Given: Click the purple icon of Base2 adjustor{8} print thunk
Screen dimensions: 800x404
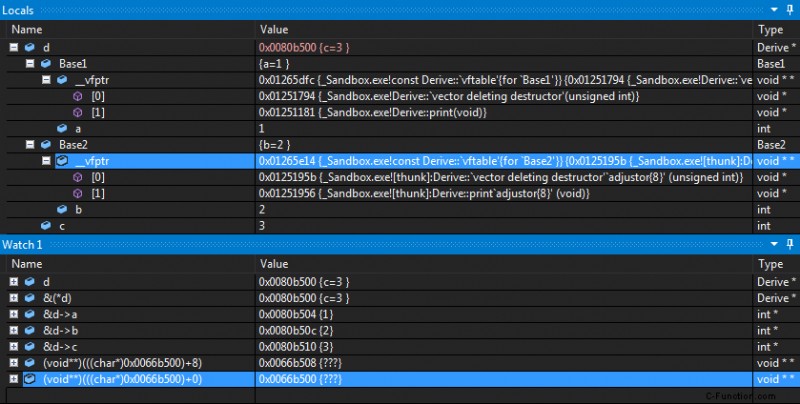Looking at the screenshot, I should 78,193.
